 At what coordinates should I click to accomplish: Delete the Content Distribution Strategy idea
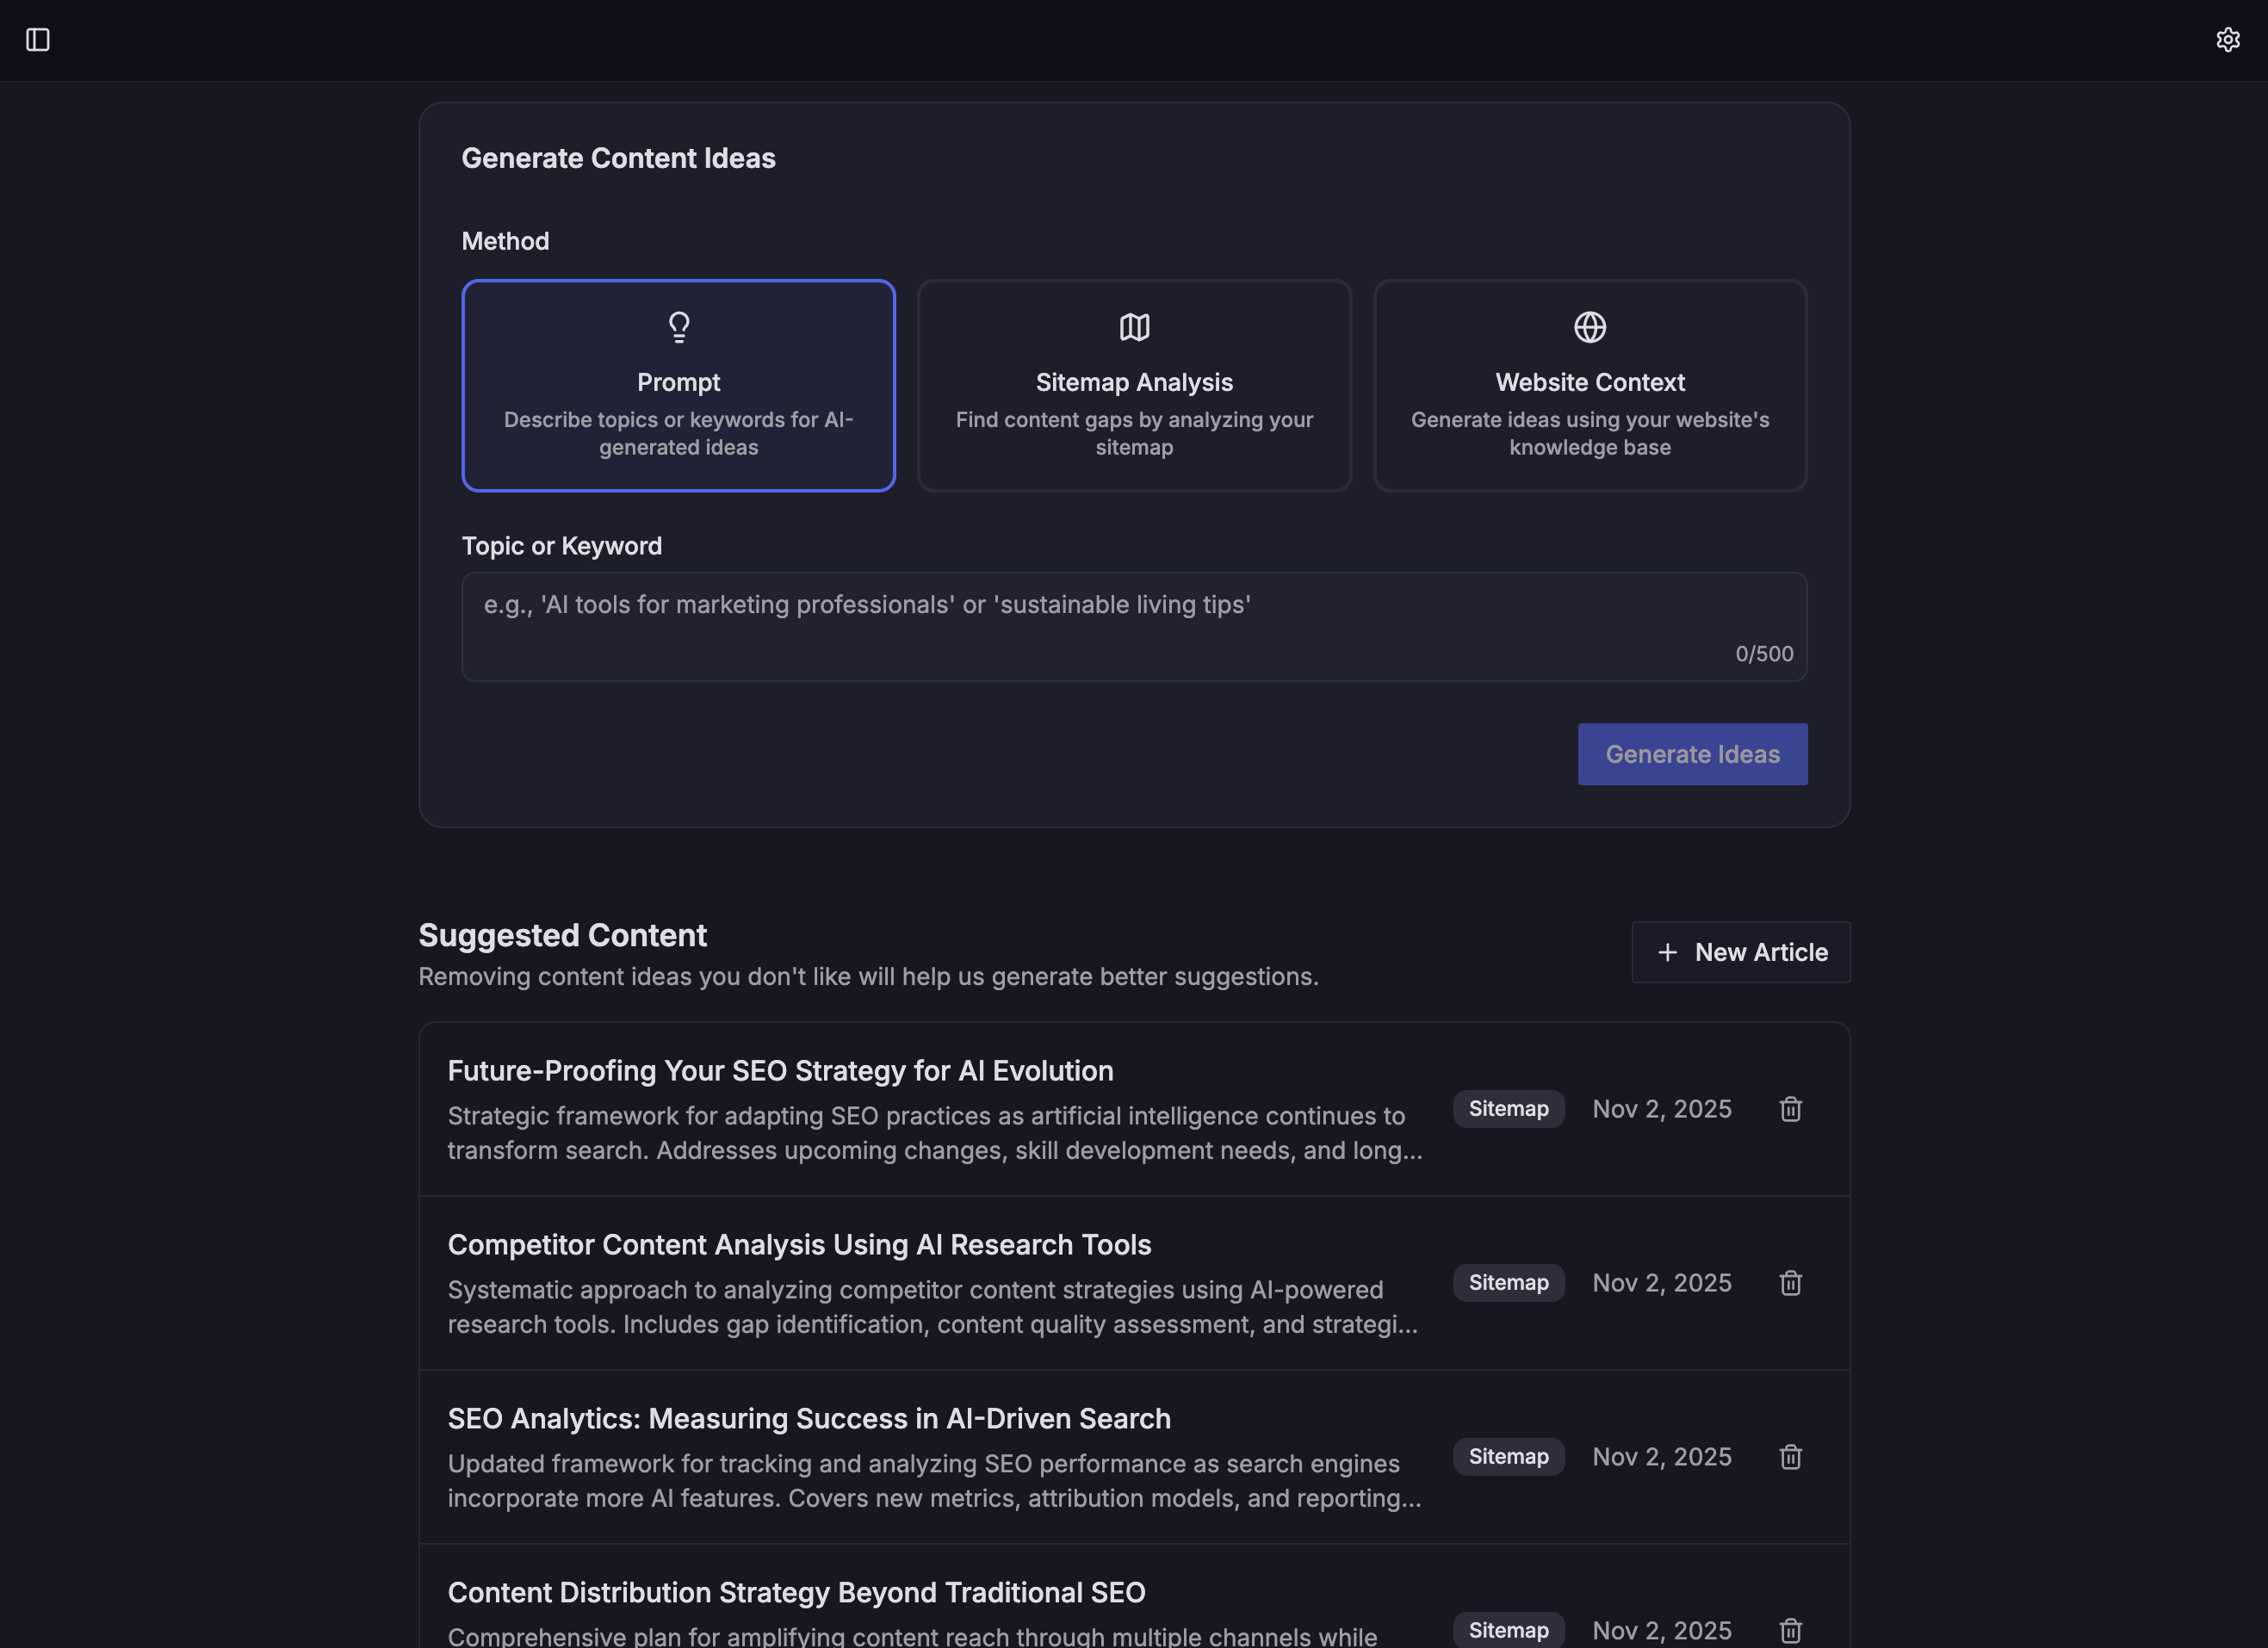tap(1790, 1630)
